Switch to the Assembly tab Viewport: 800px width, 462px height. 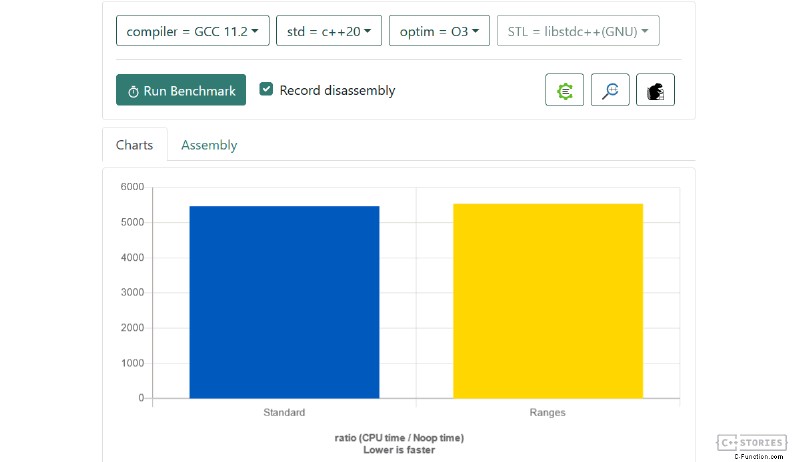tap(209, 145)
